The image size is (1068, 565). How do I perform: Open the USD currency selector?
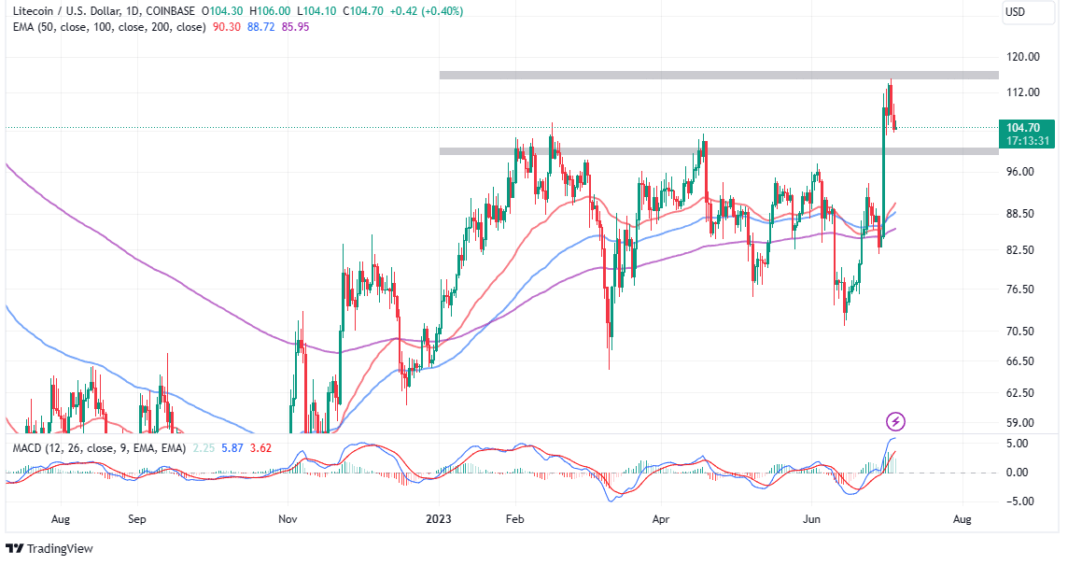(x=1026, y=12)
